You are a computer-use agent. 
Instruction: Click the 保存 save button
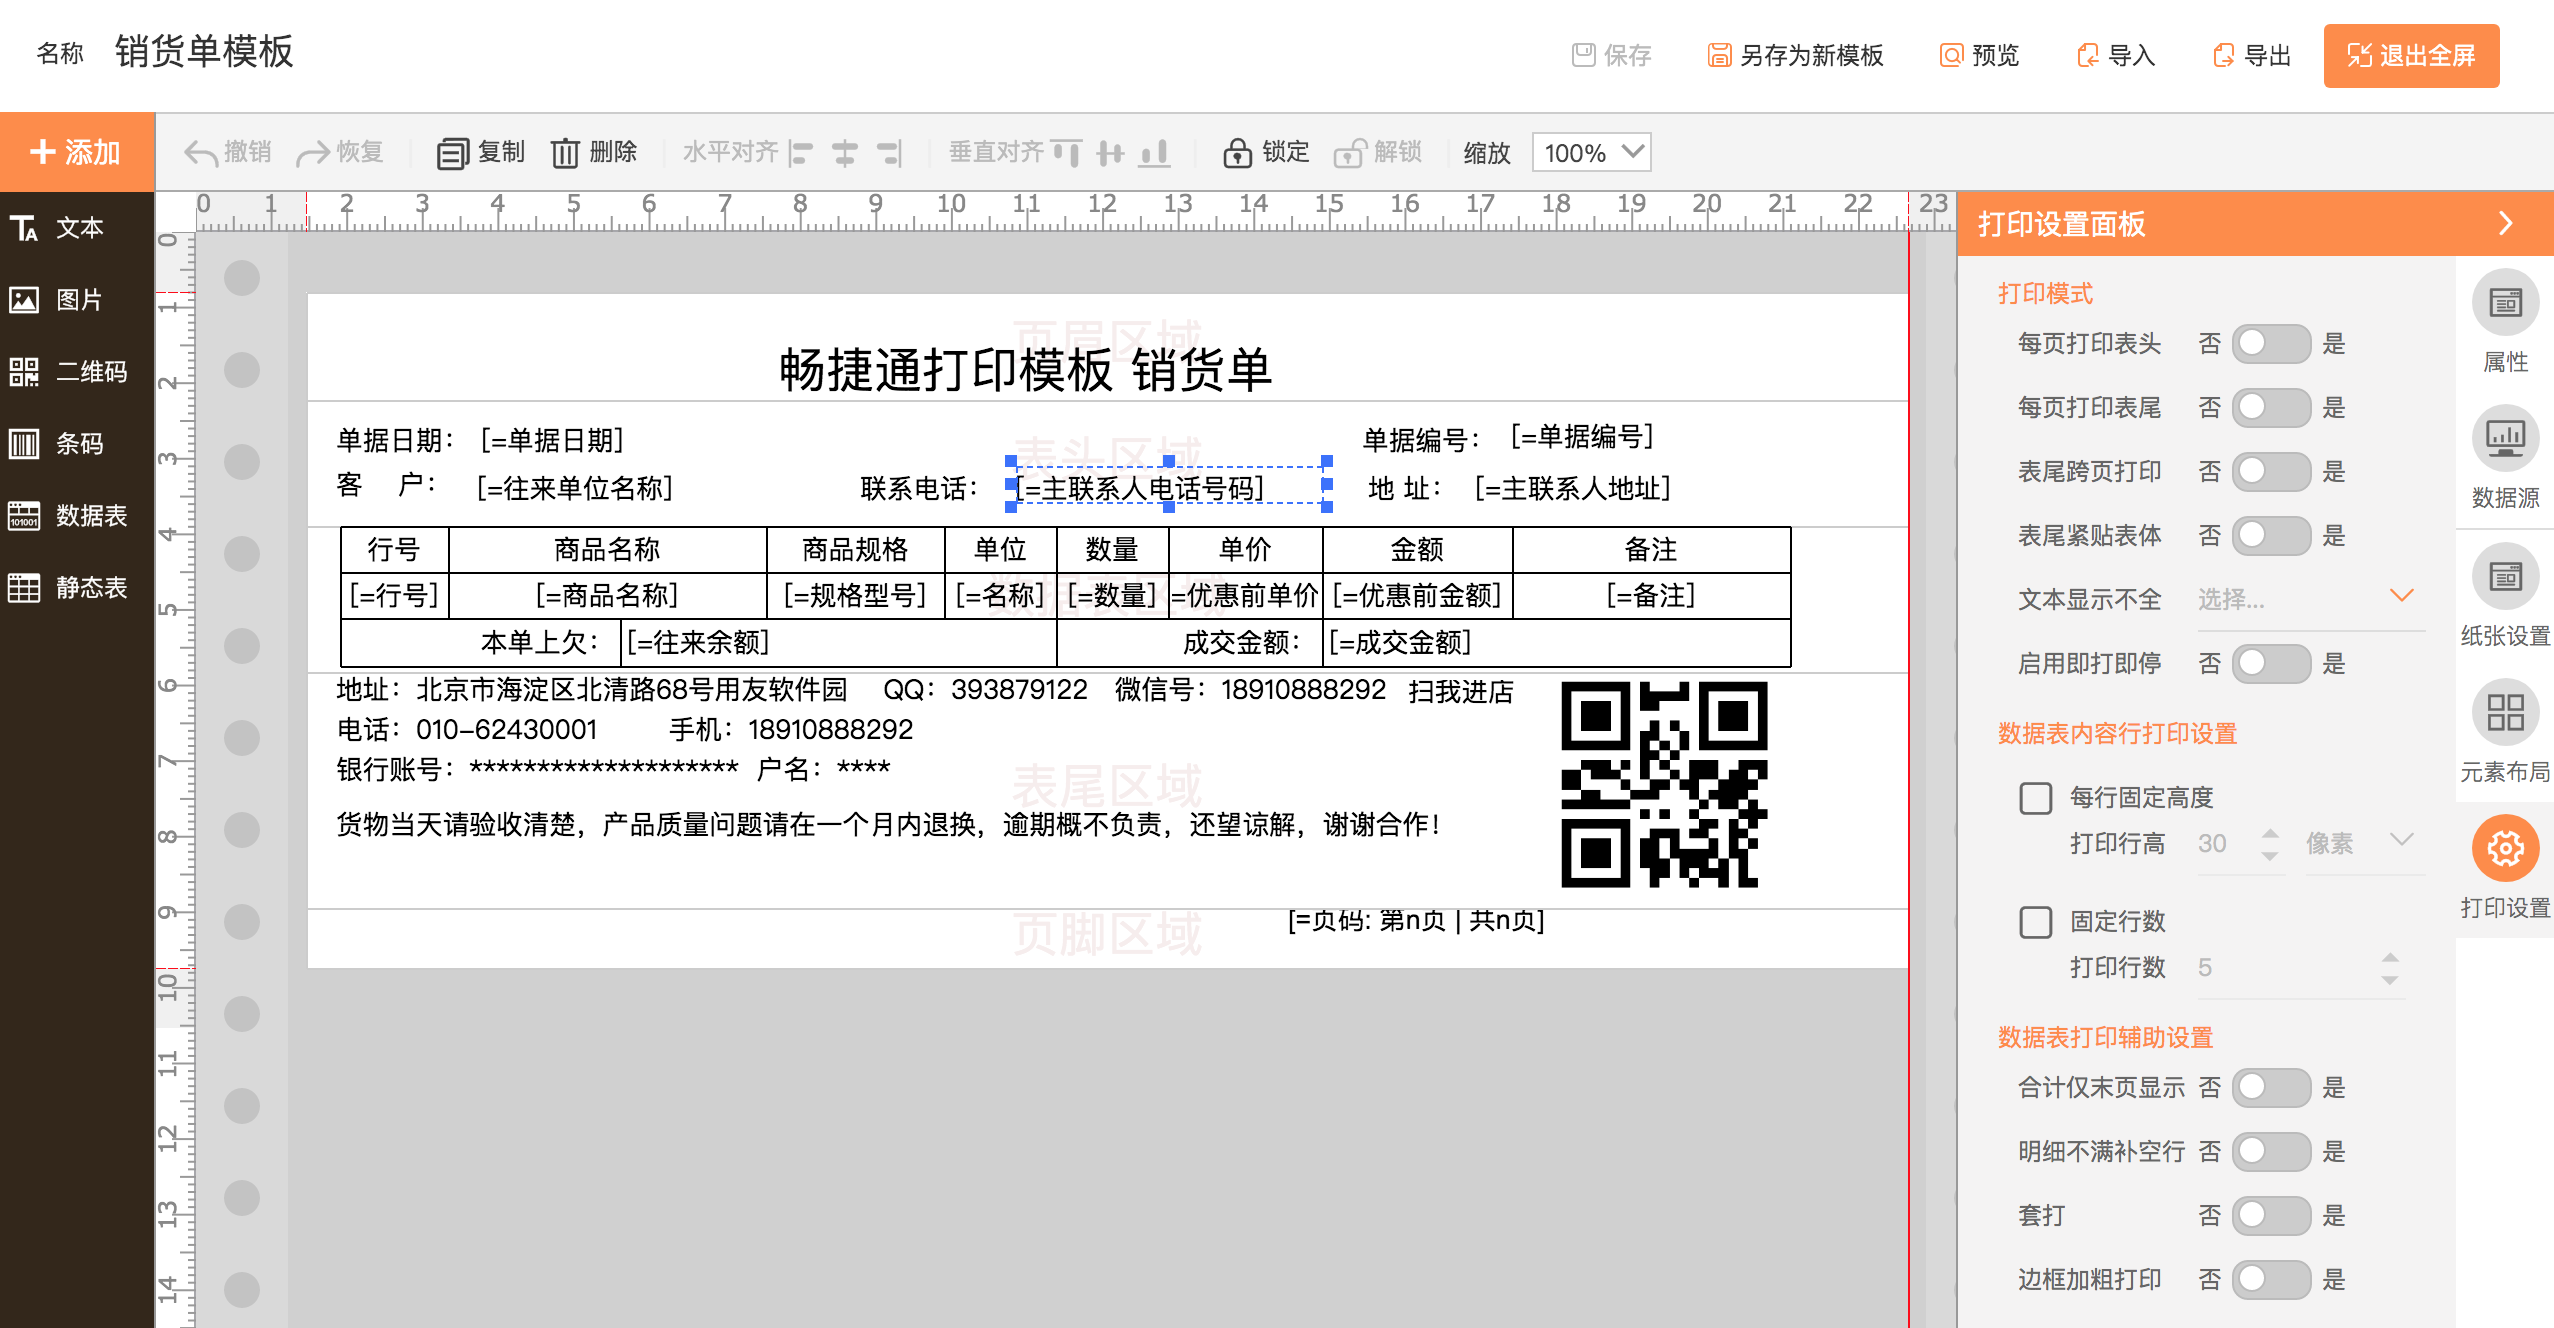click(1613, 56)
